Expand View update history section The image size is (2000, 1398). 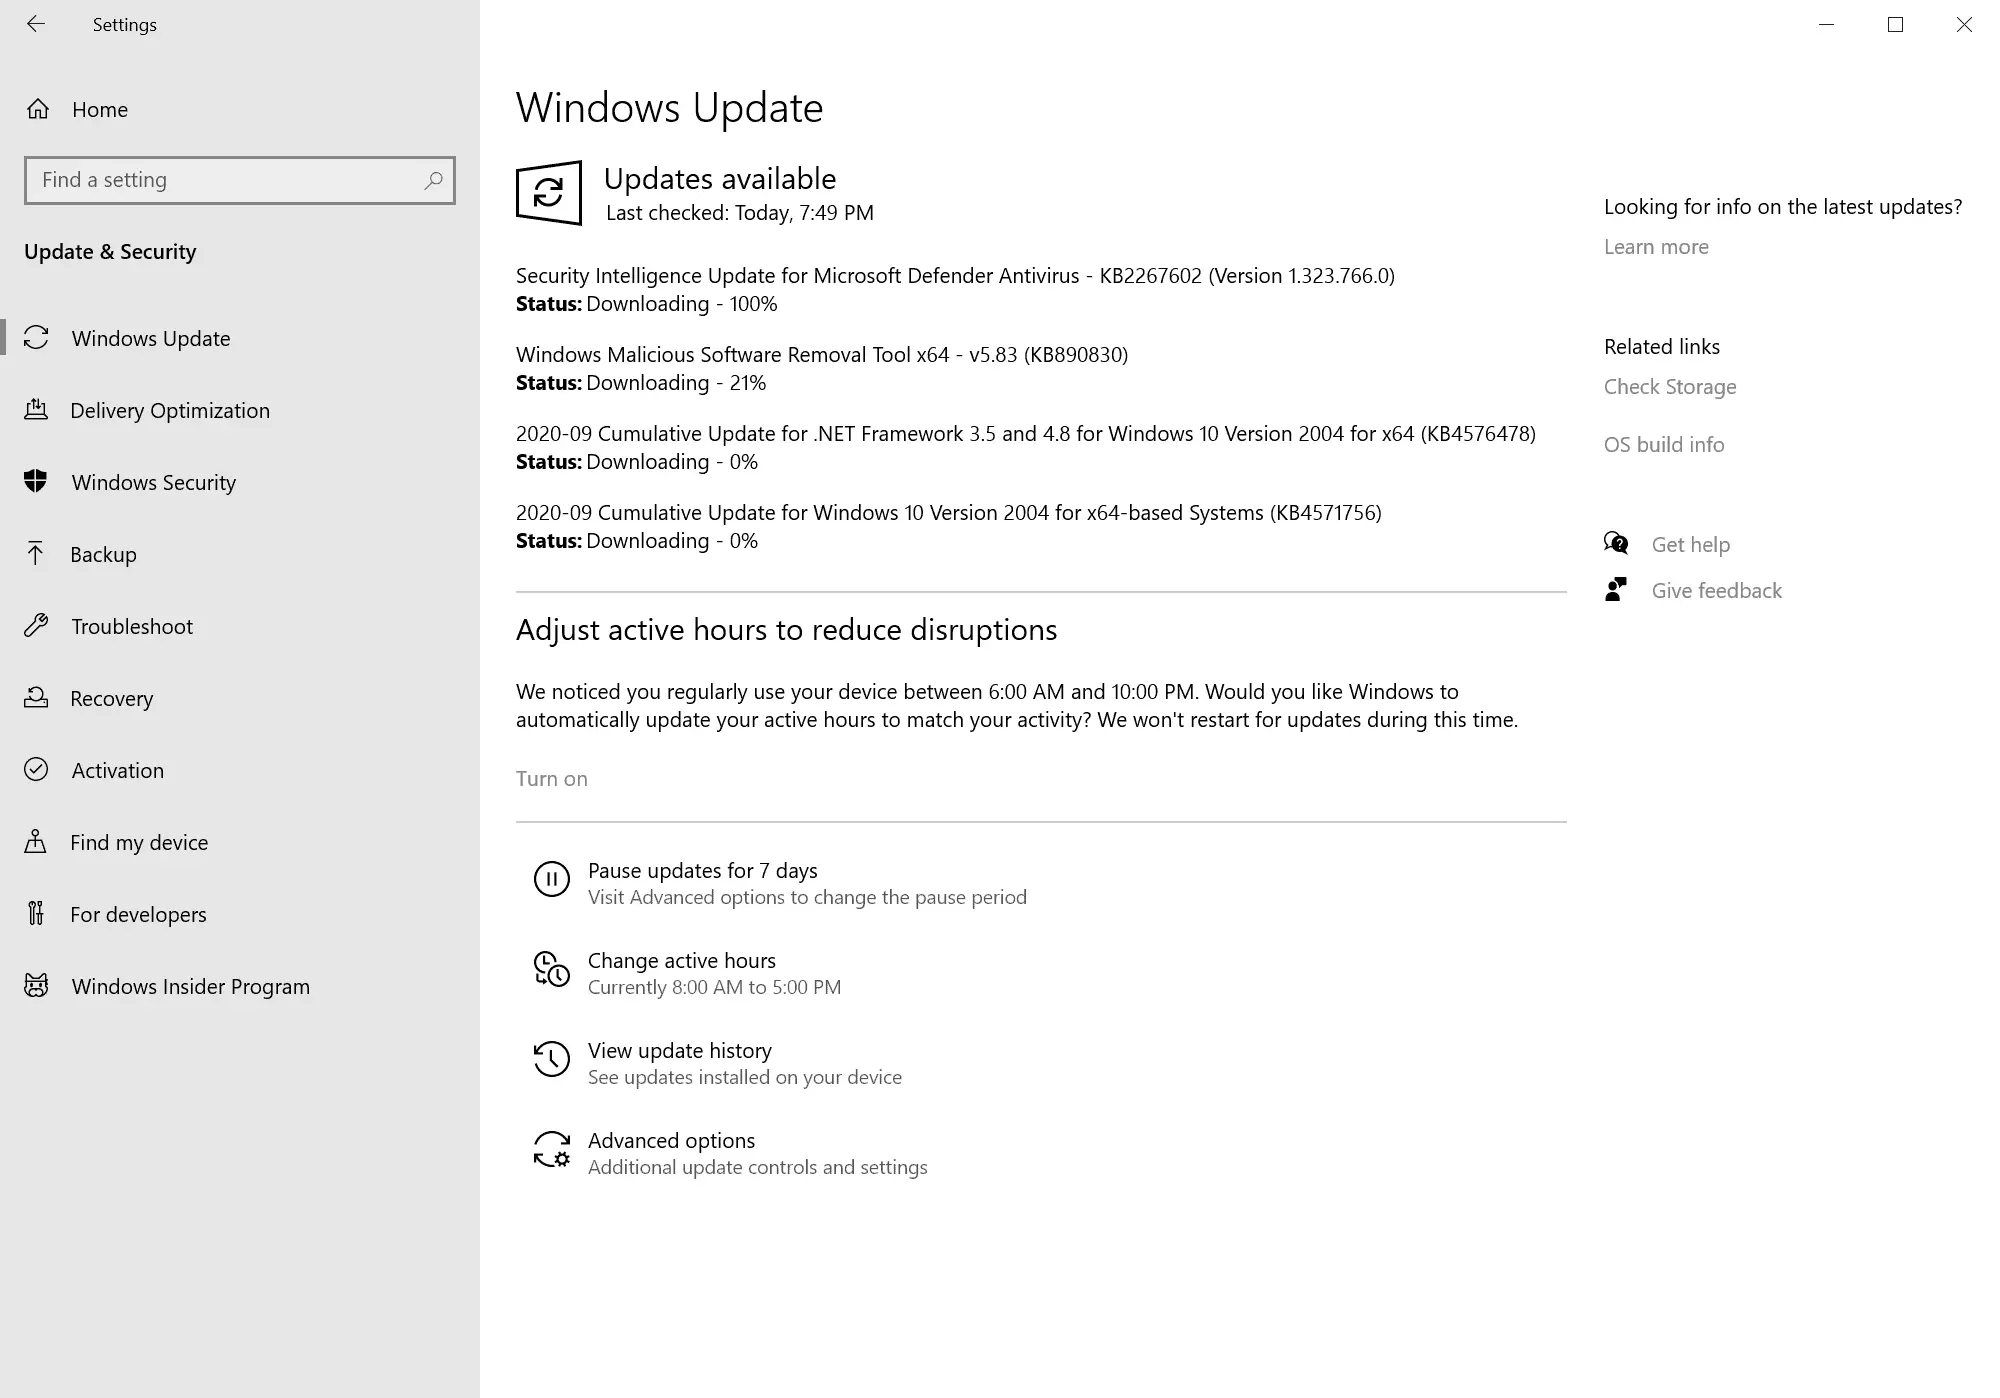[x=681, y=1062]
